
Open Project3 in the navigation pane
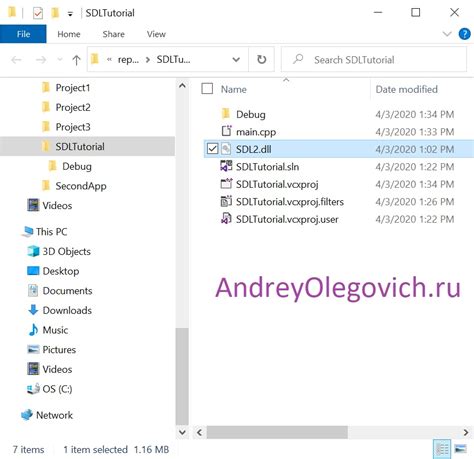pos(73,127)
